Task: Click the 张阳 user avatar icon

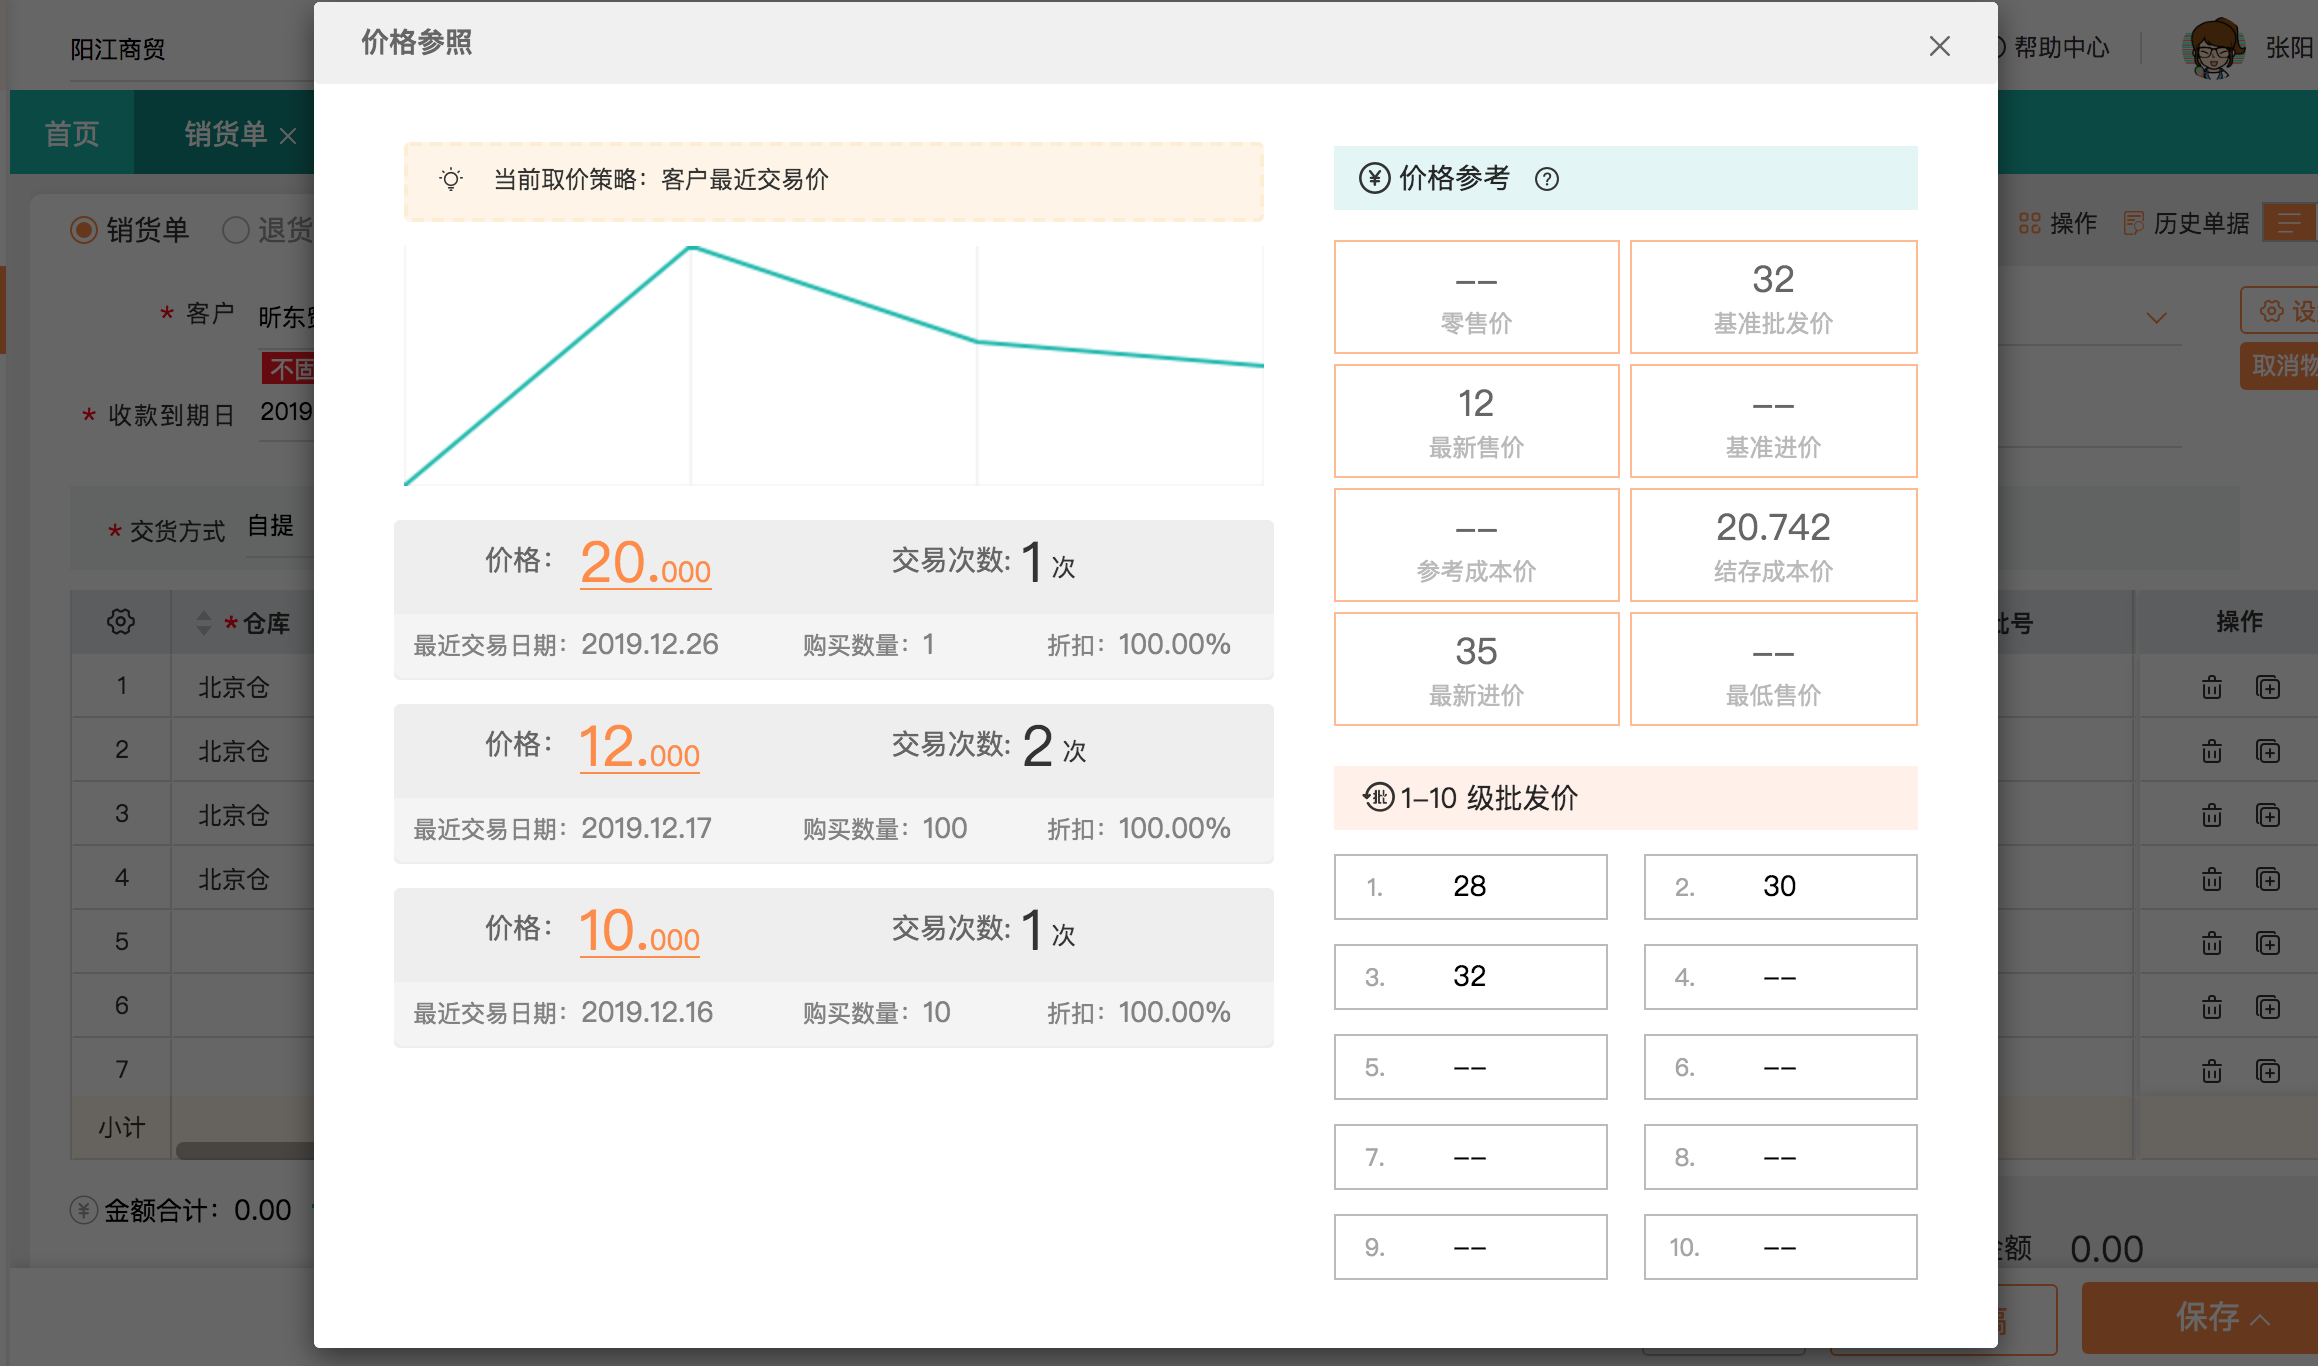Action: tap(2217, 44)
